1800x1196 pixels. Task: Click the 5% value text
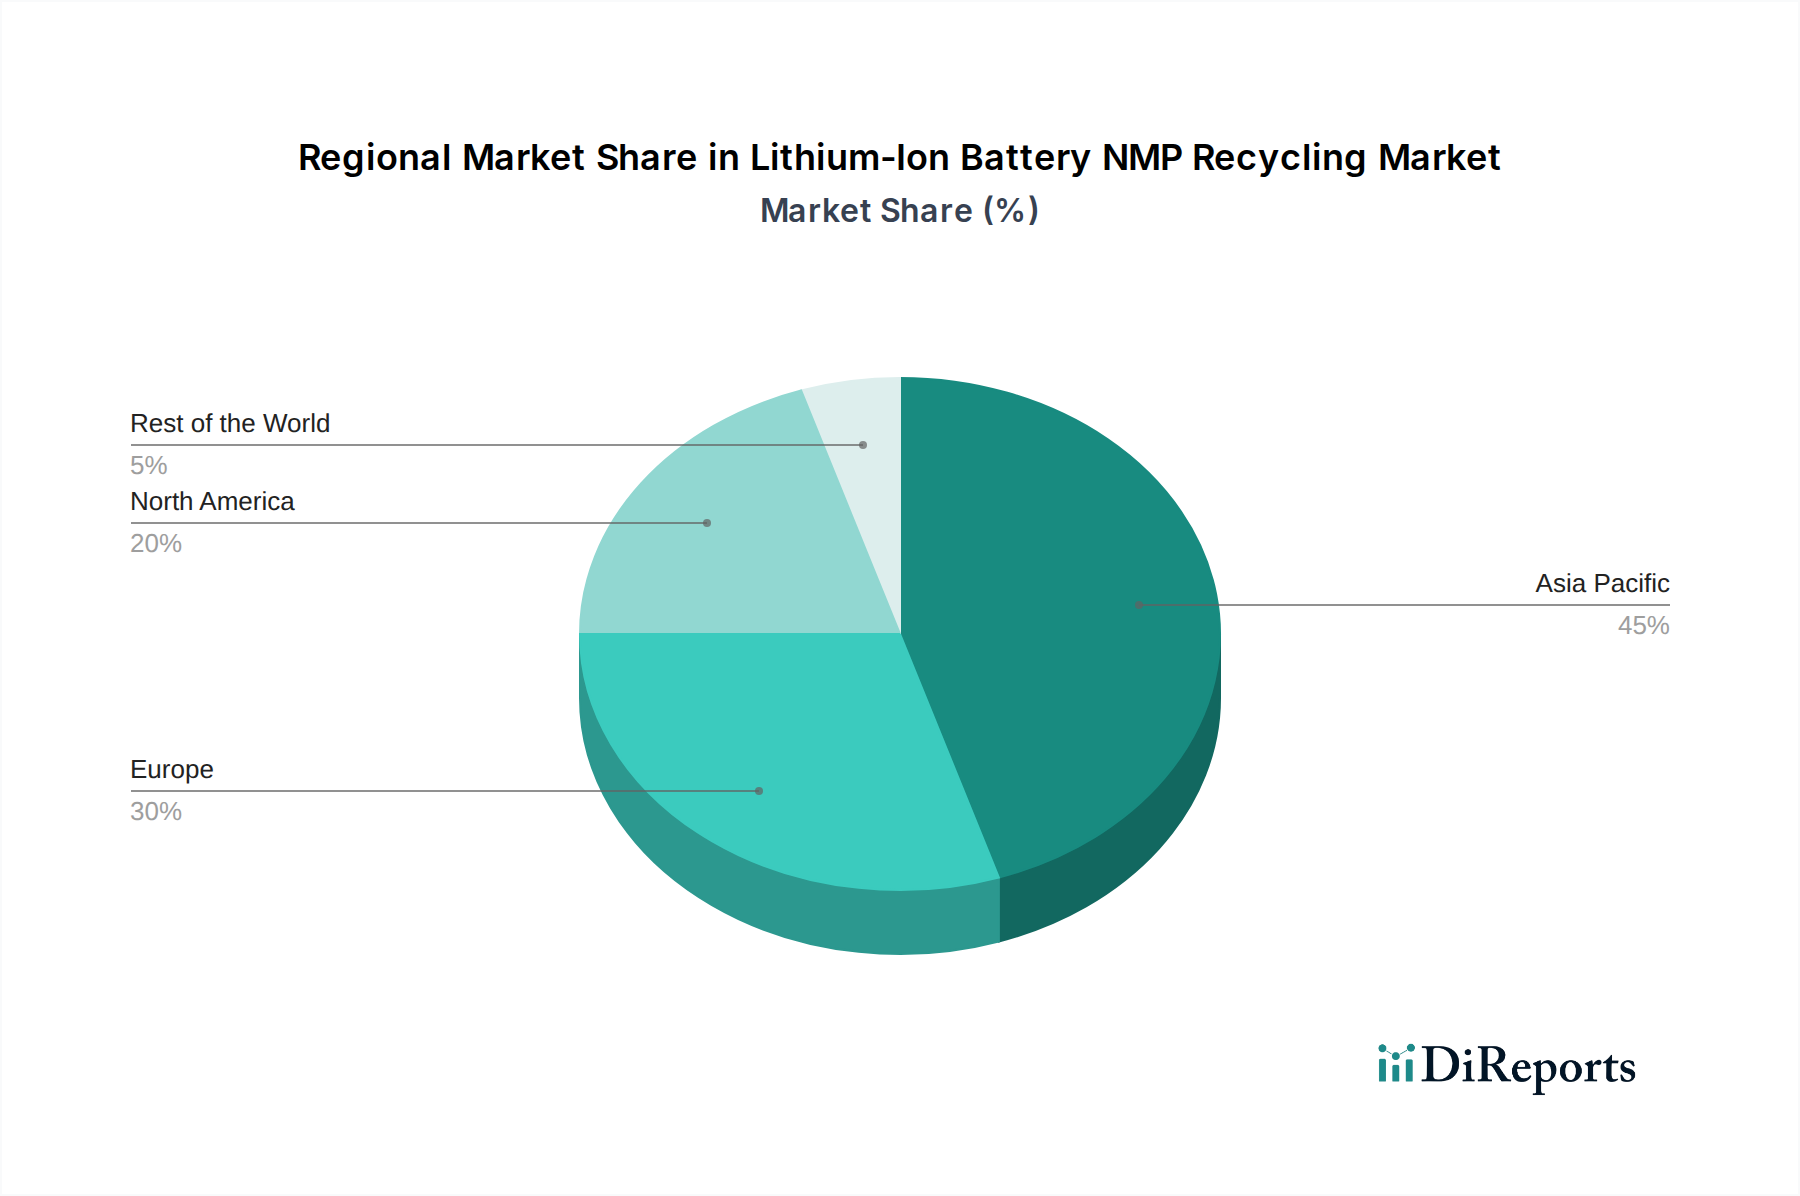[x=148, y=464]
